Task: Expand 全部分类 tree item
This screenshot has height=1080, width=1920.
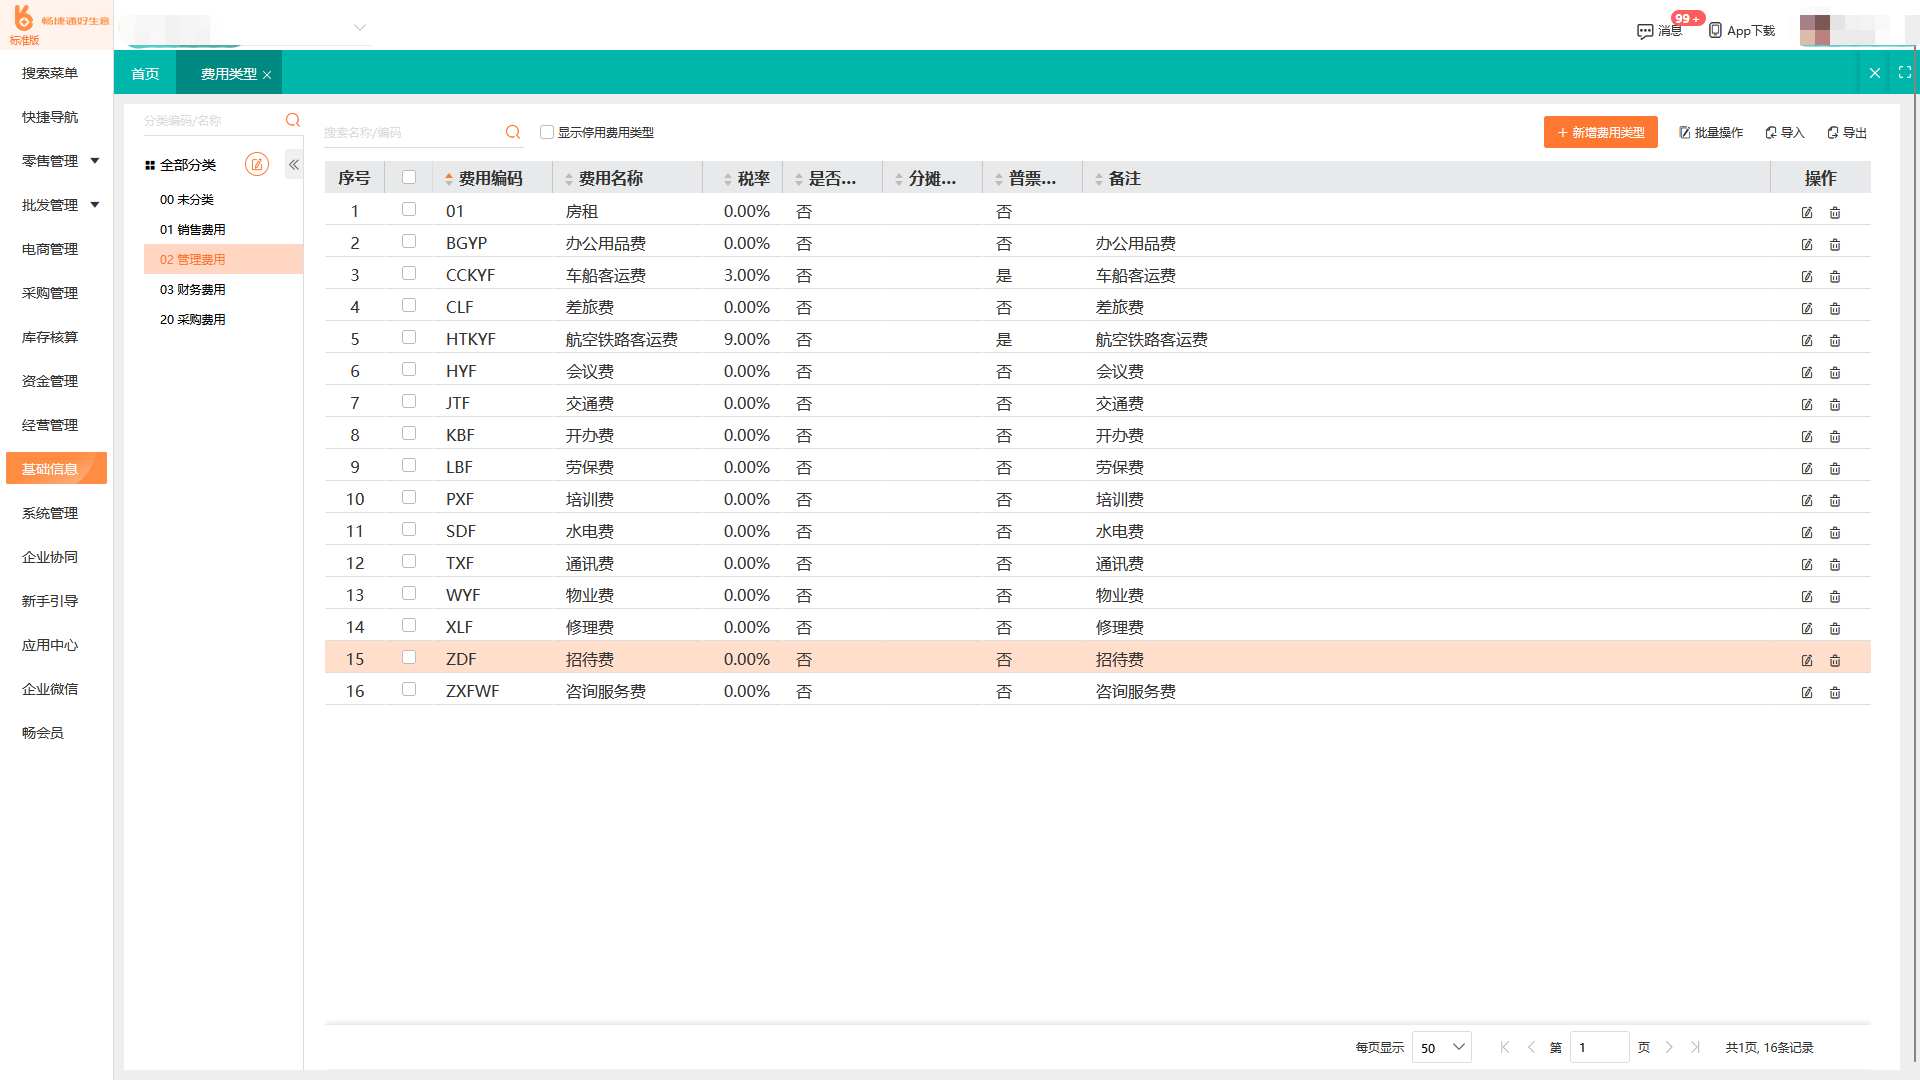Action: (x=148, y=164)
